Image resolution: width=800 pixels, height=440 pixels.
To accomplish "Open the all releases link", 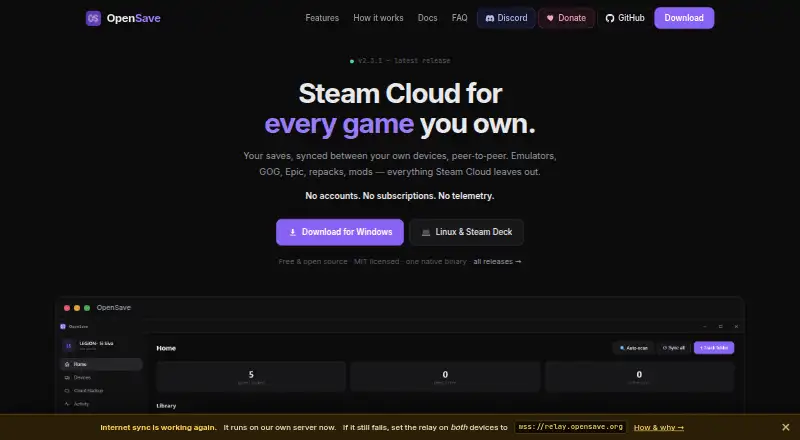I will point(497,261).
